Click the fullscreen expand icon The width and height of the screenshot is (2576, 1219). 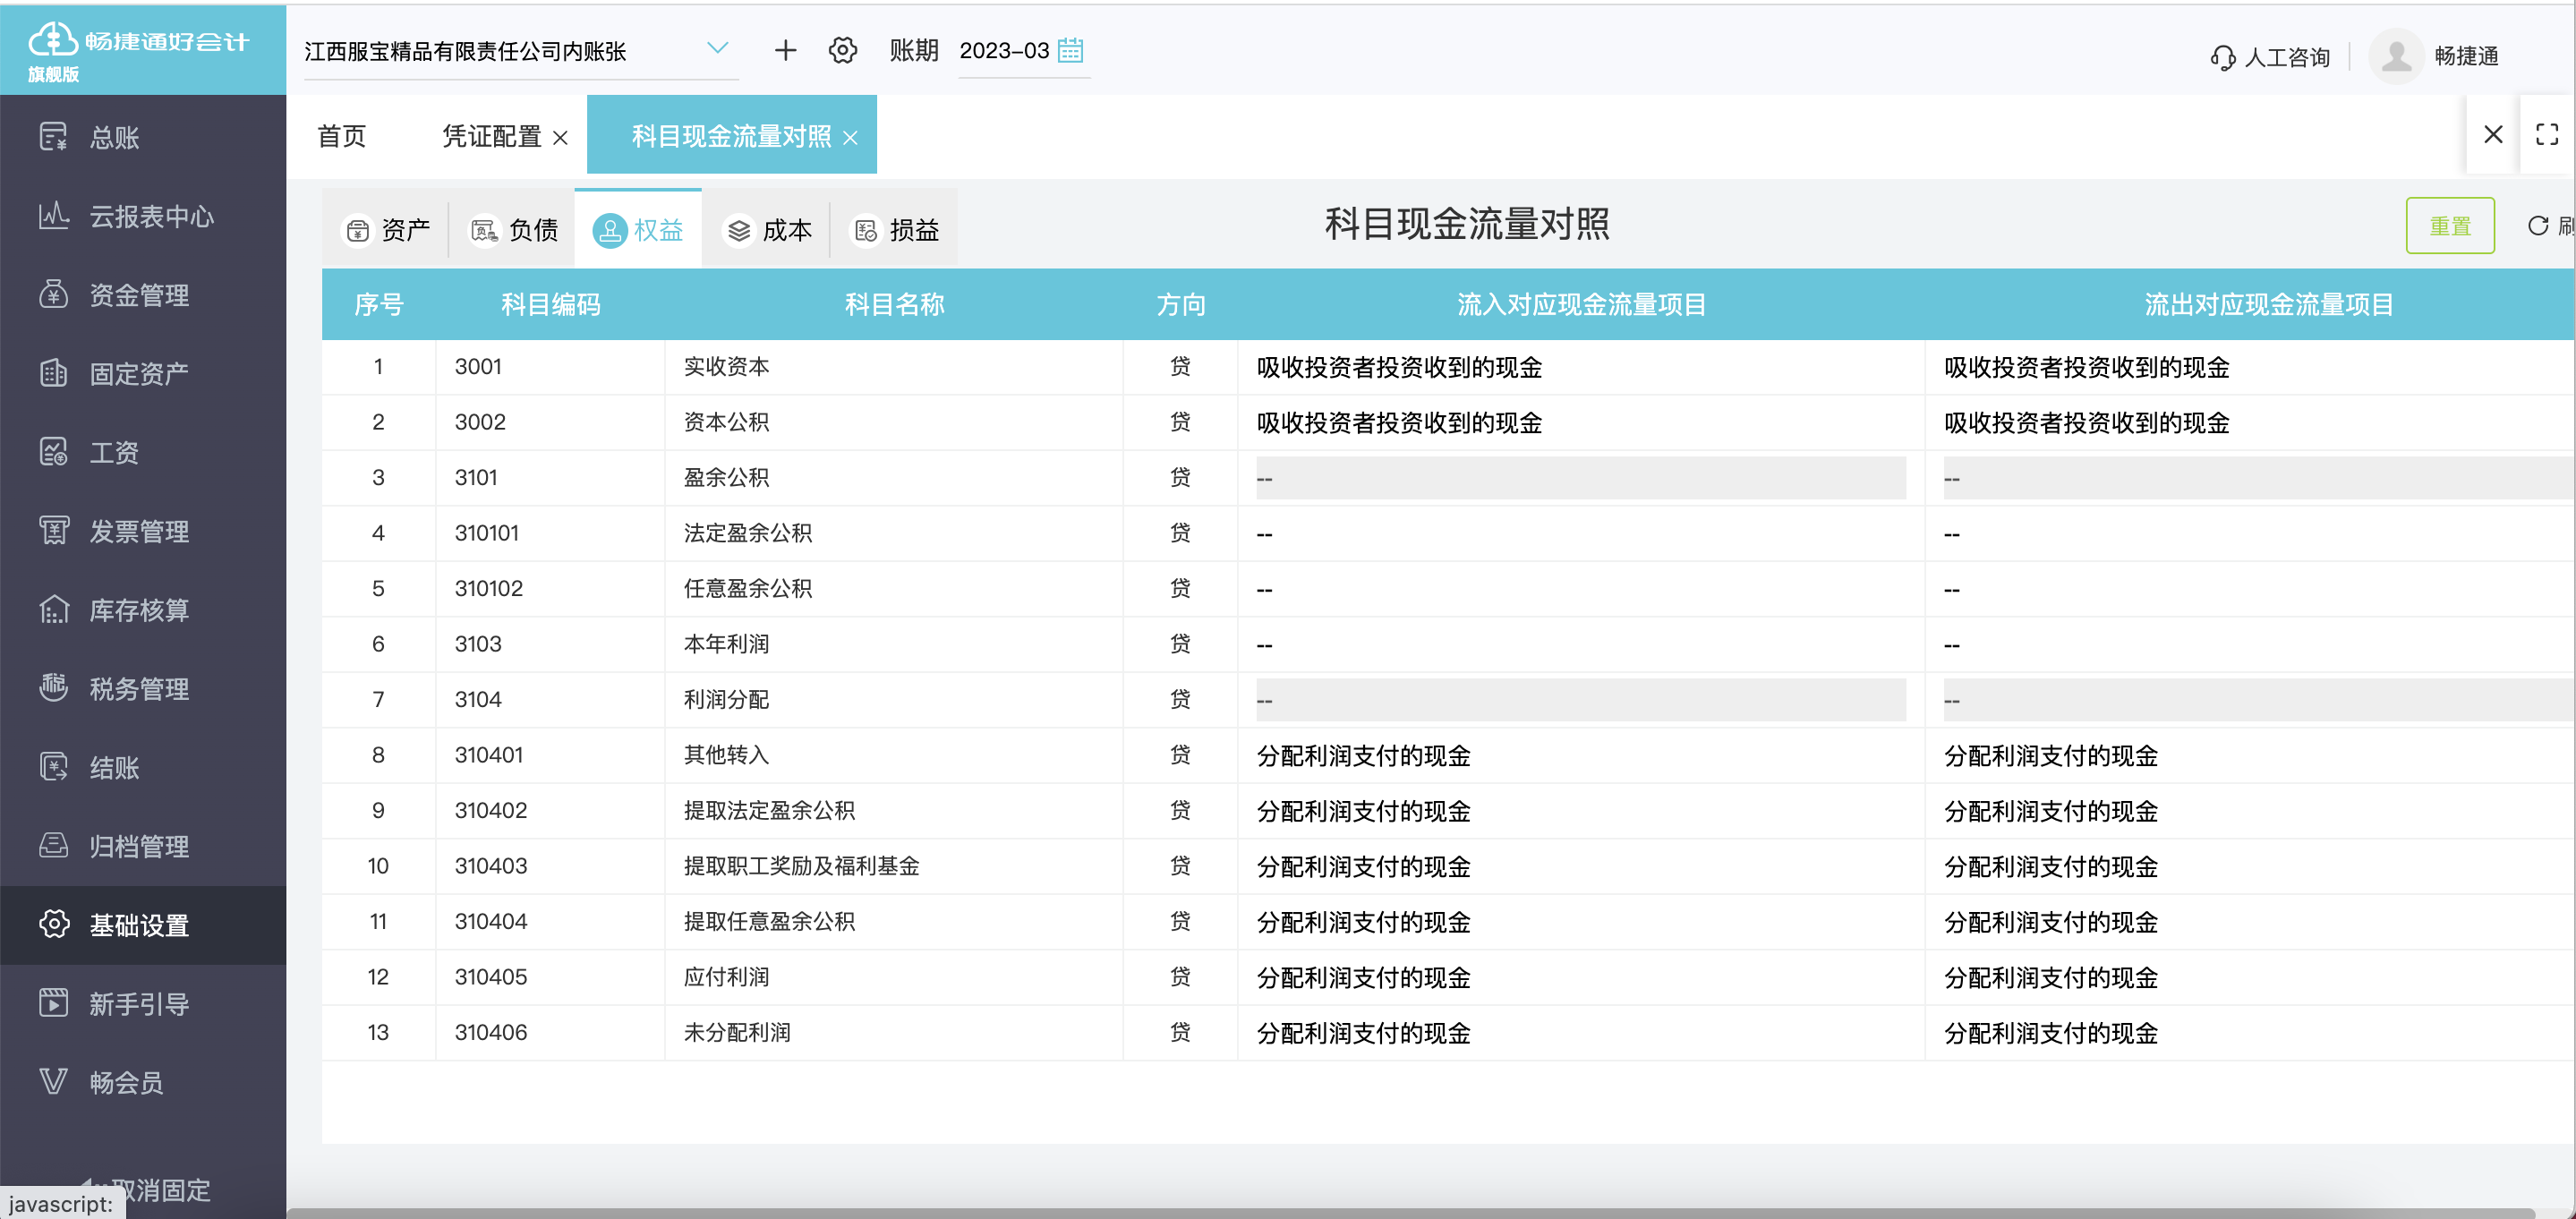pyautogui.click(x=2546, y=136)
